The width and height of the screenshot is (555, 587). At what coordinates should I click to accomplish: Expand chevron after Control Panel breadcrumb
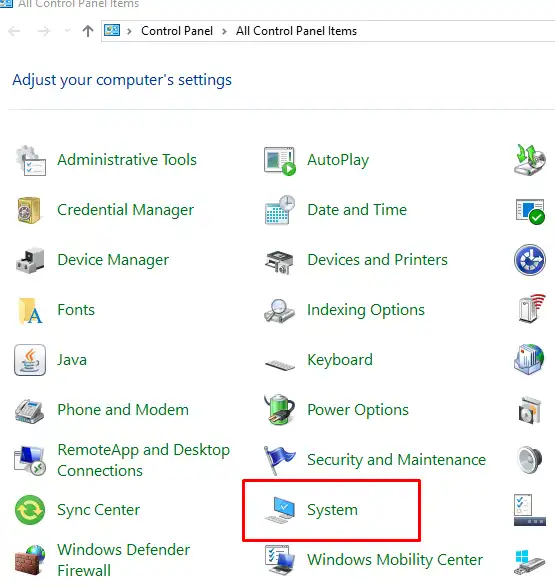[x=225, y=31]
